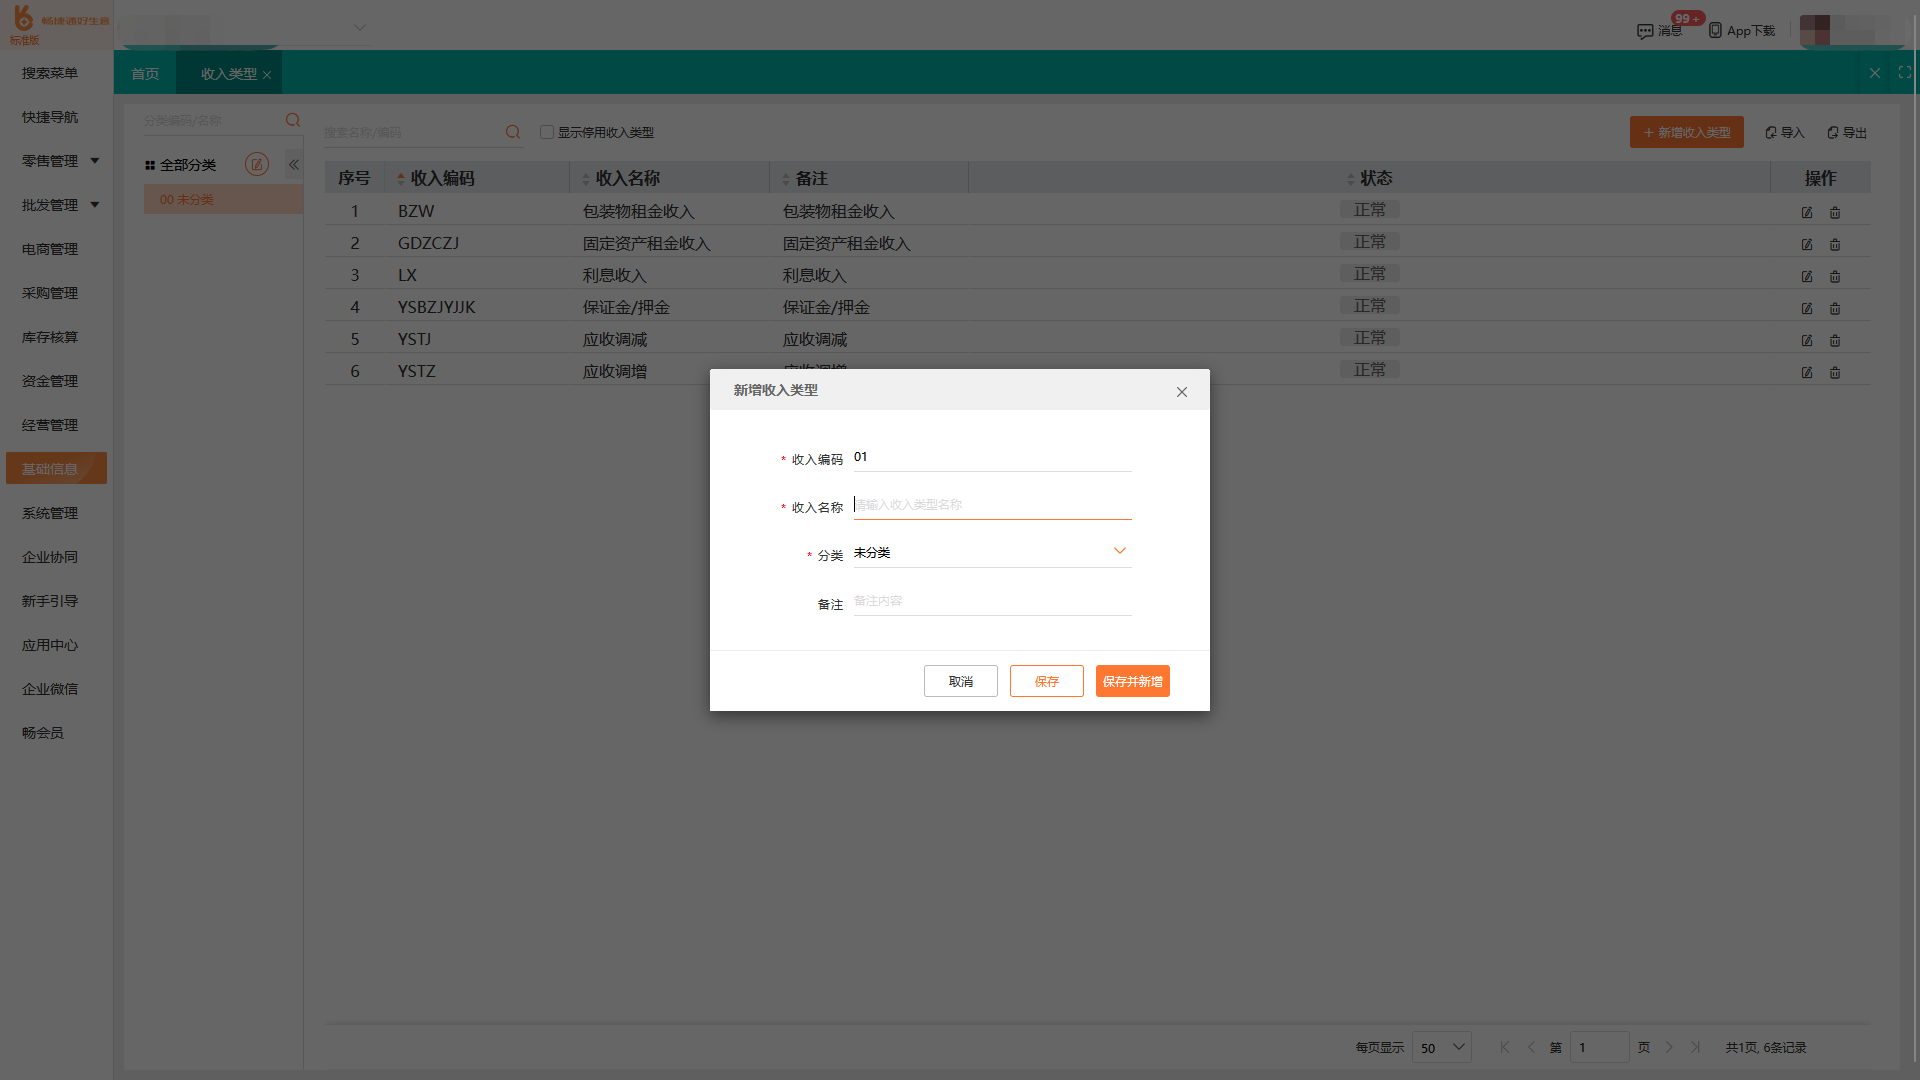Click the delete icon for GDZCZJ entry
This screenshot has height=1080, width=1920.
tap(1834, 244)
